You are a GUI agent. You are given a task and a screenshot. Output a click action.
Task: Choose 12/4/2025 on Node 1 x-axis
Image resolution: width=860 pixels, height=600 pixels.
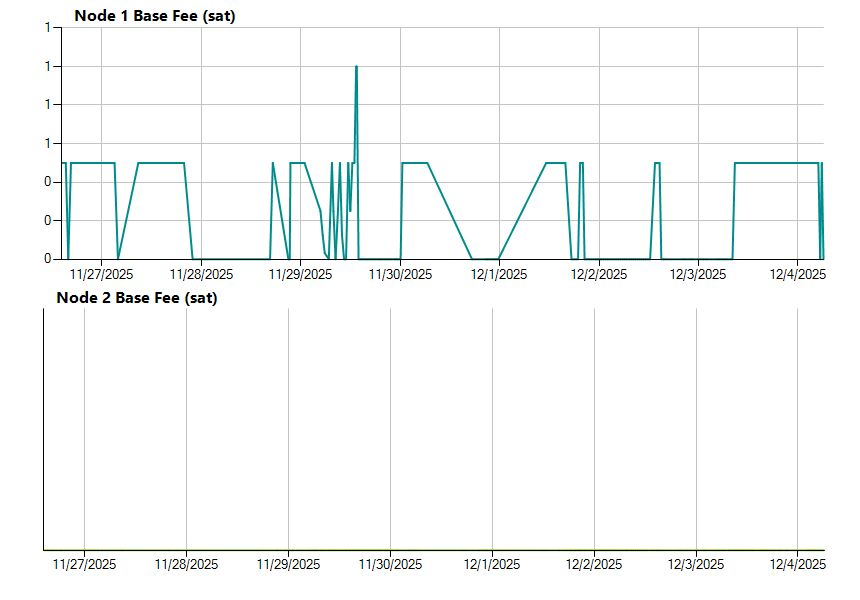click(796, 274)
